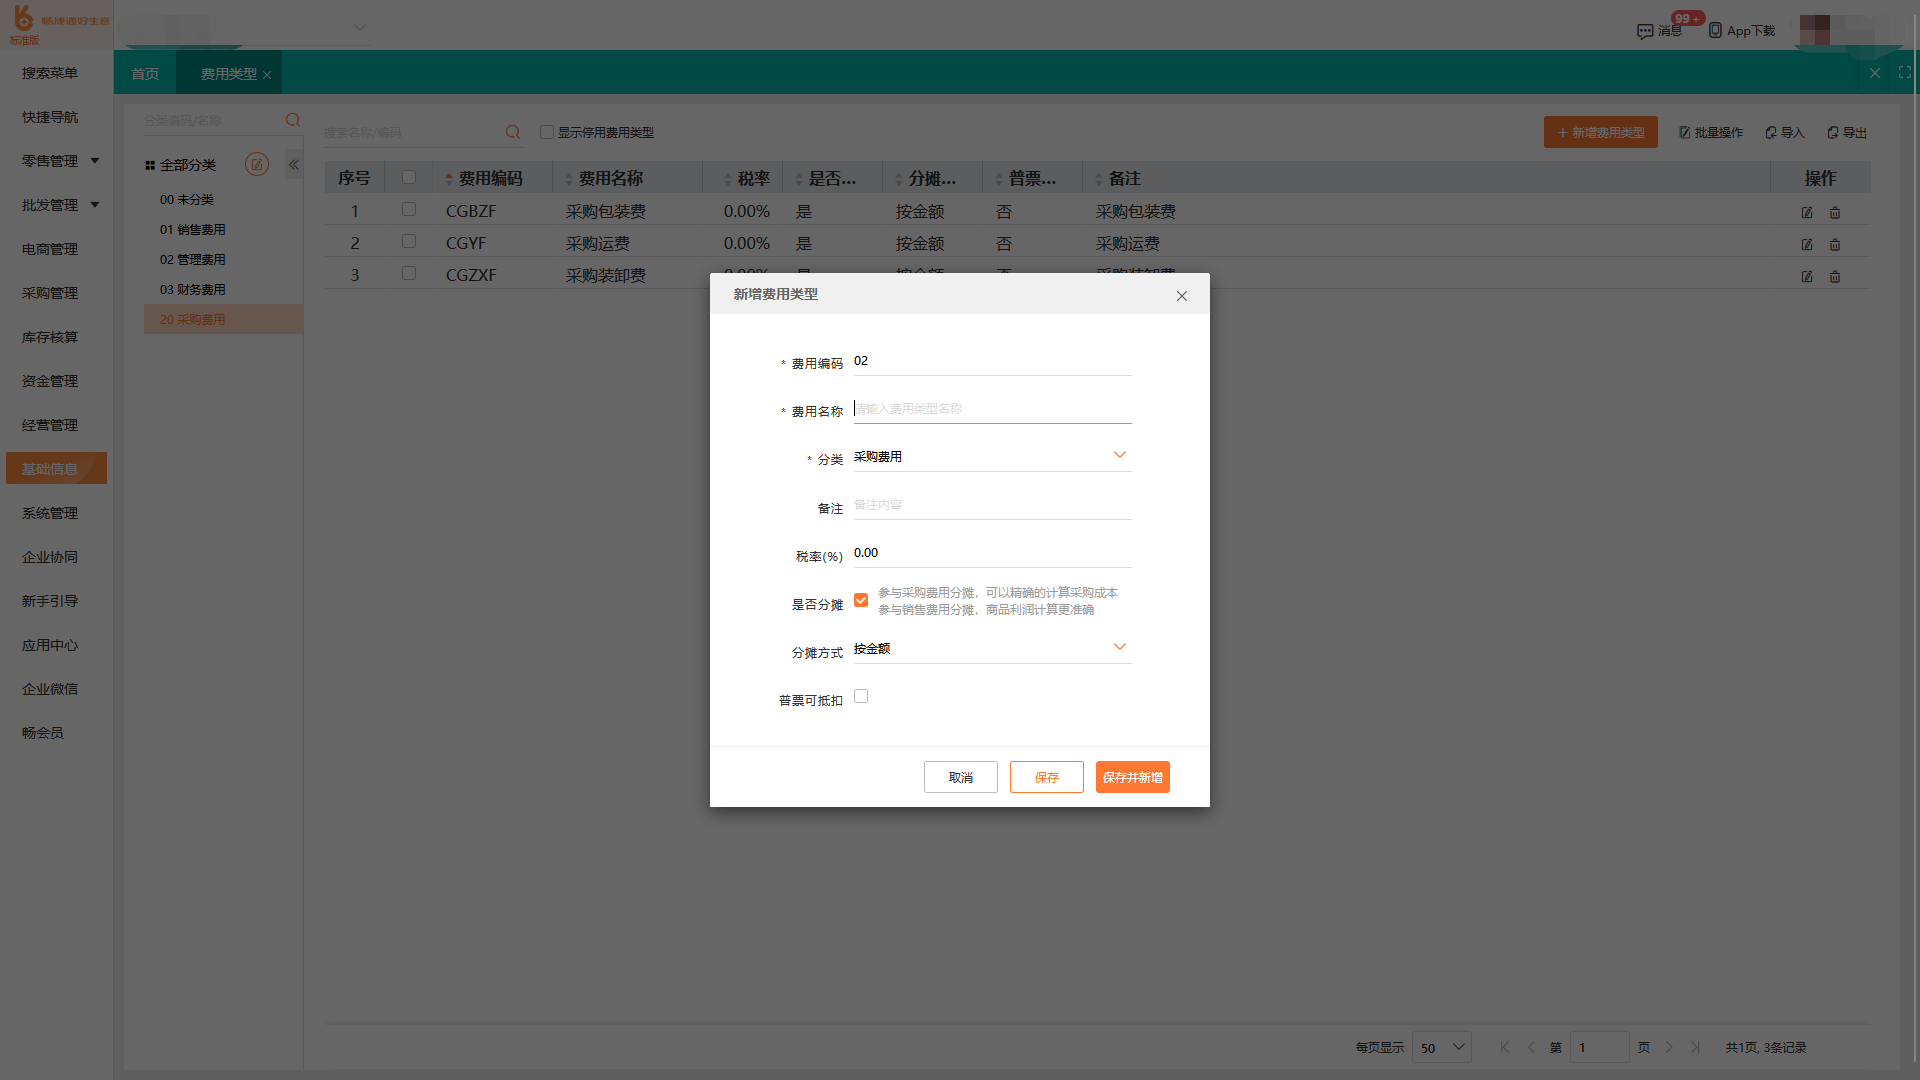
Task: Click the collapse left sidebar icon
Action: click(x=294, y=164)
